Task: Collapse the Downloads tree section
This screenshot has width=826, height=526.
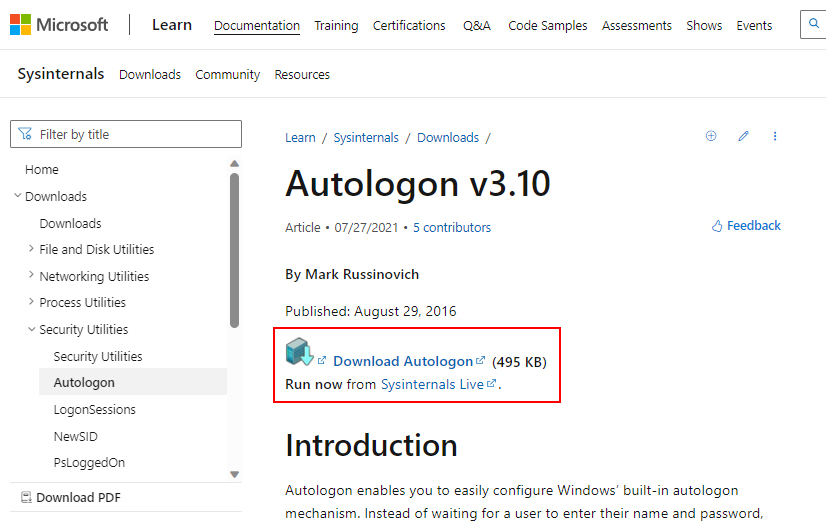Action: pyautogui.click(x=17, y=196)
